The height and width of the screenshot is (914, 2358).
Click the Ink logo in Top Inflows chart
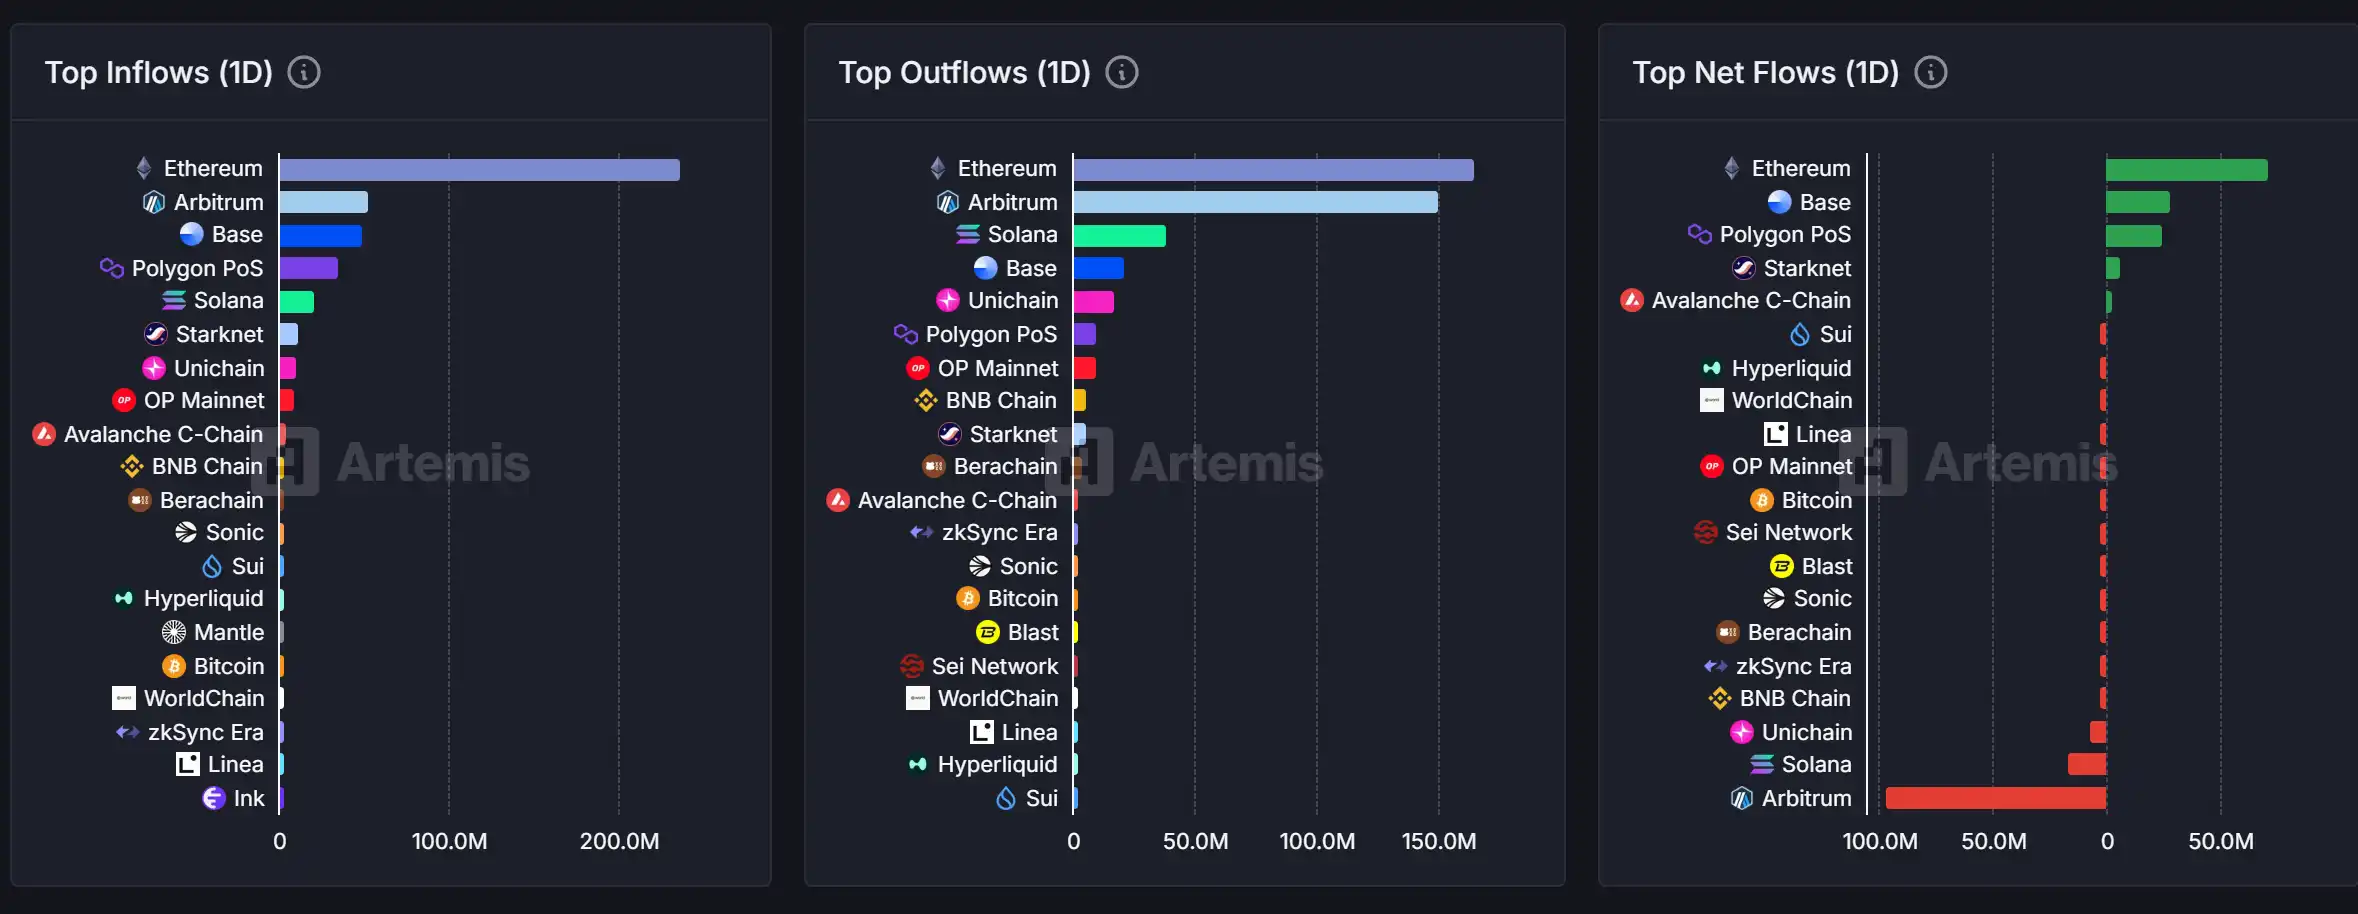[x=214, y=798]
